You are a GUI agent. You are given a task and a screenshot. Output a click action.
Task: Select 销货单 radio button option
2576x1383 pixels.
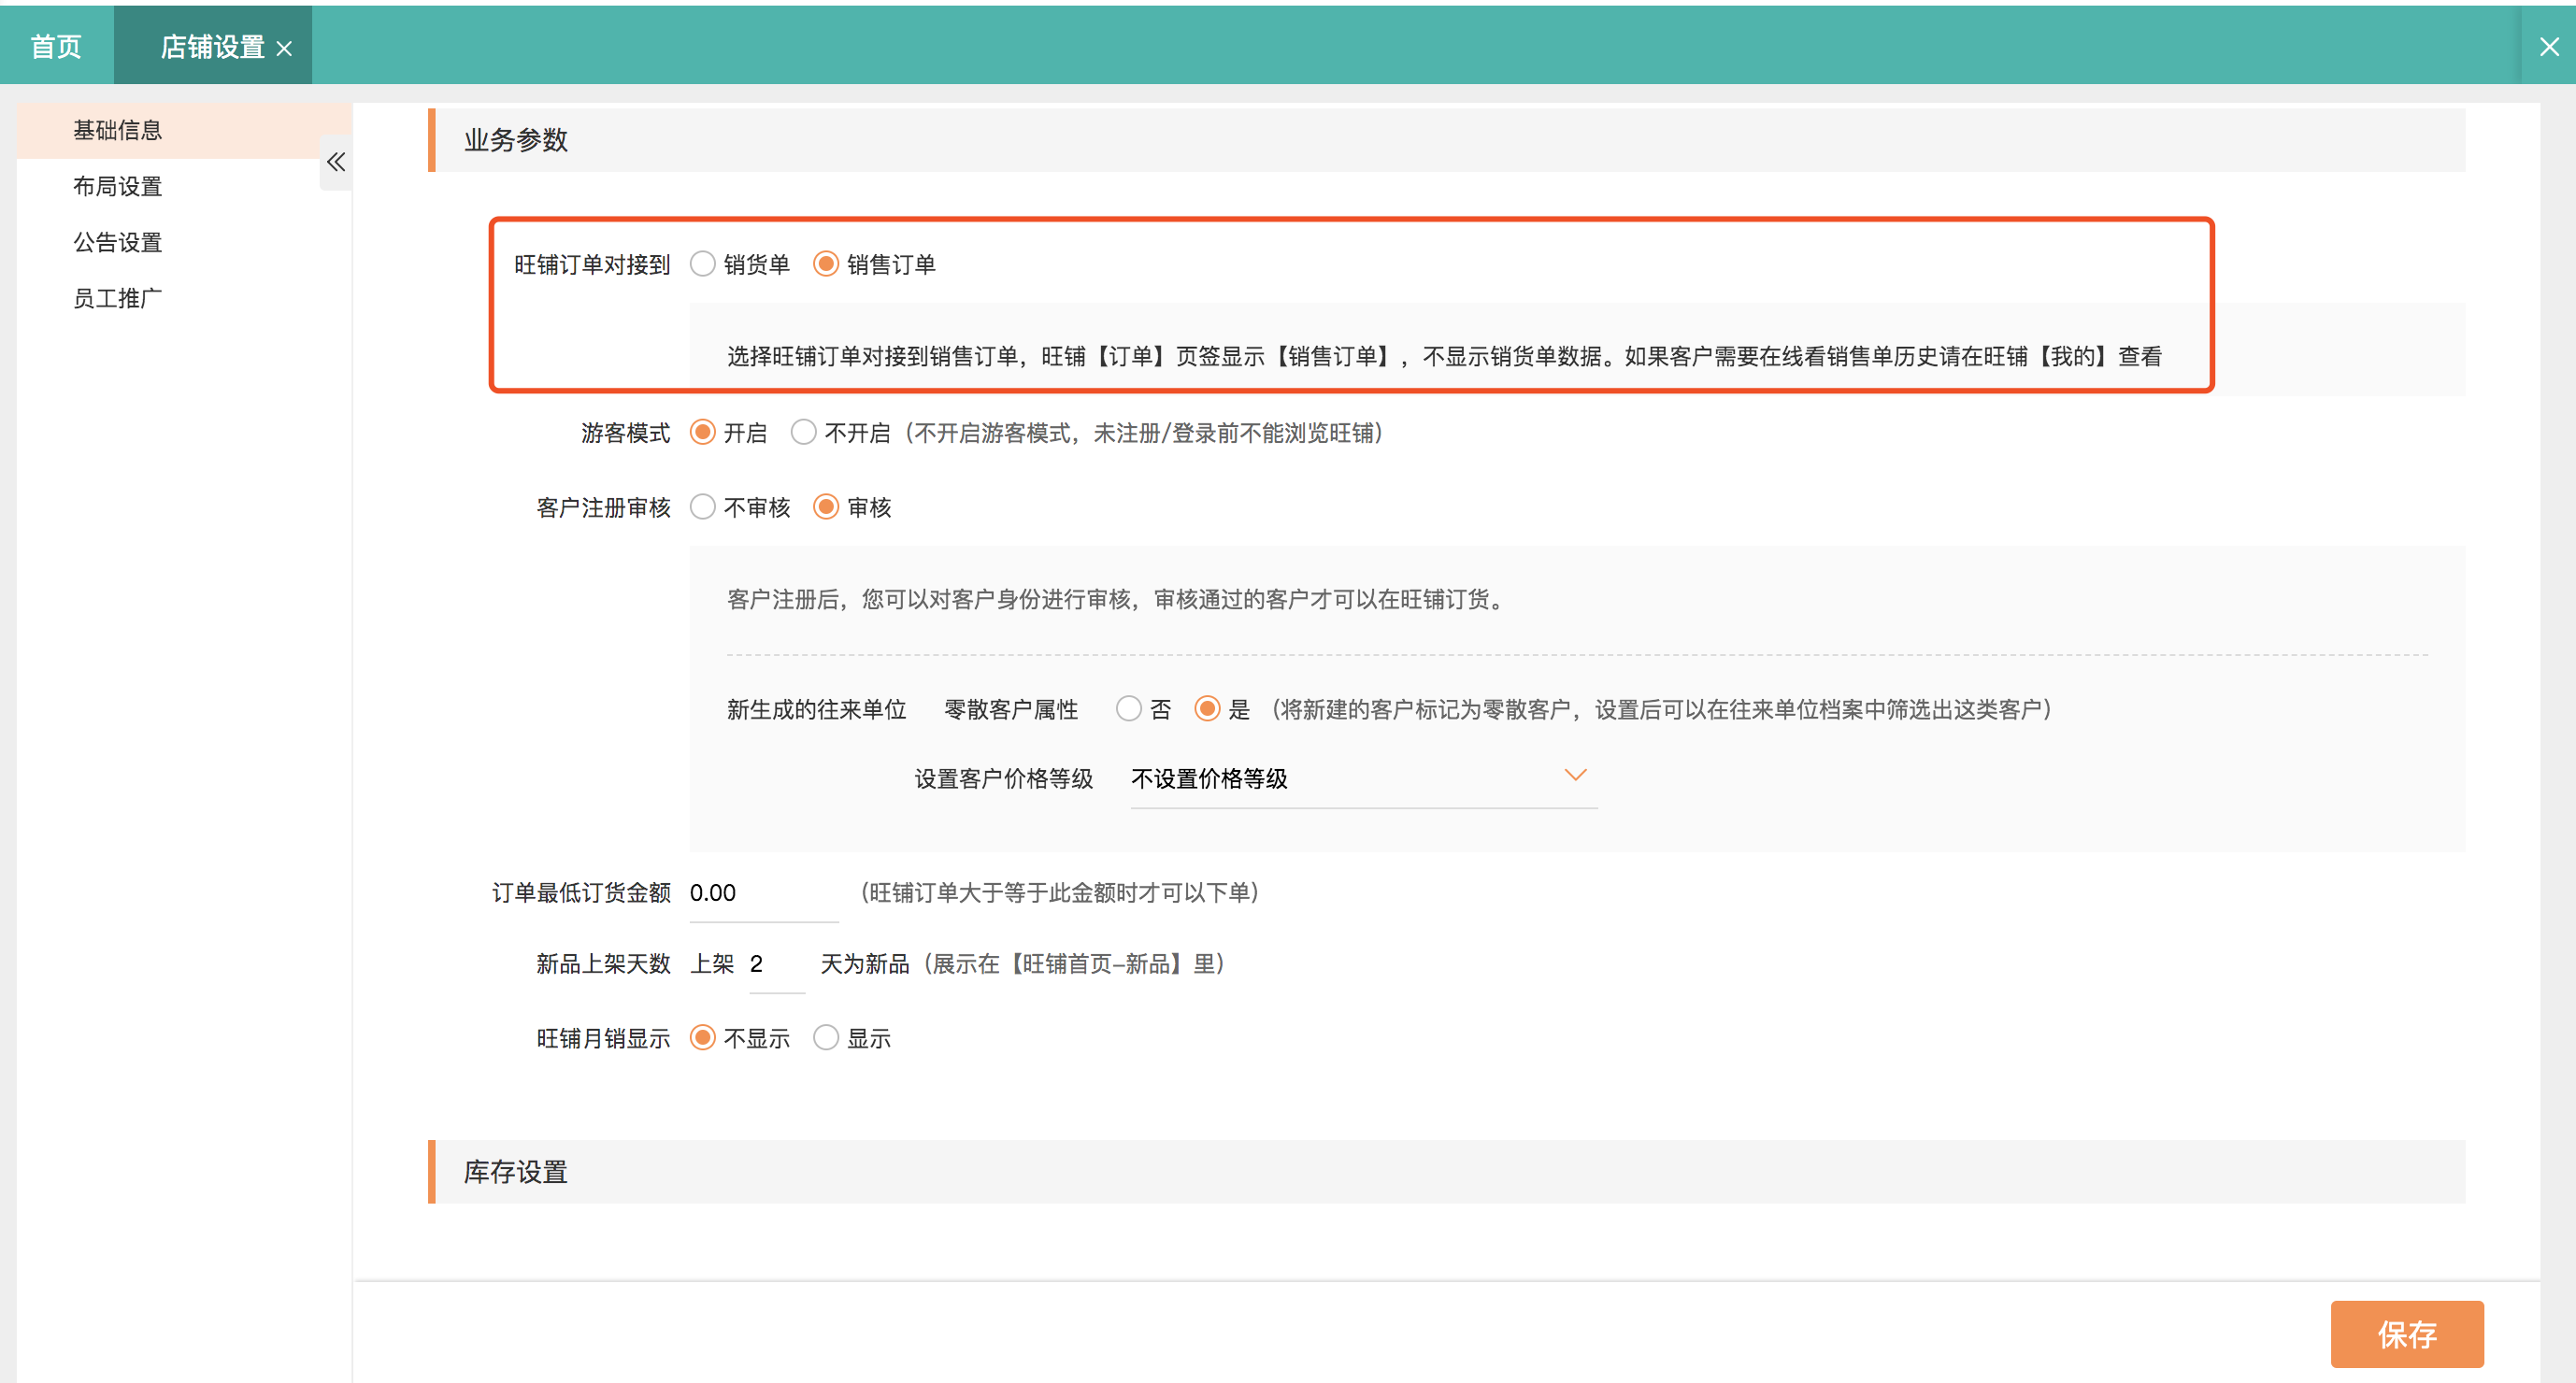(x=704, y=264)
